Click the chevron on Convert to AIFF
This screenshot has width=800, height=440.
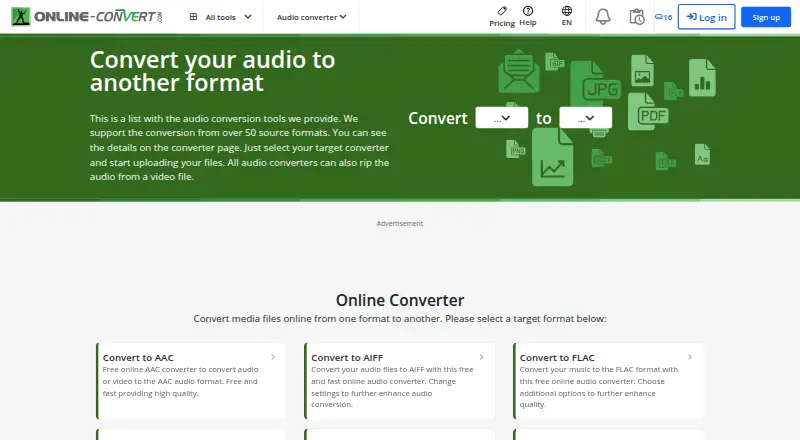[481, 357]
